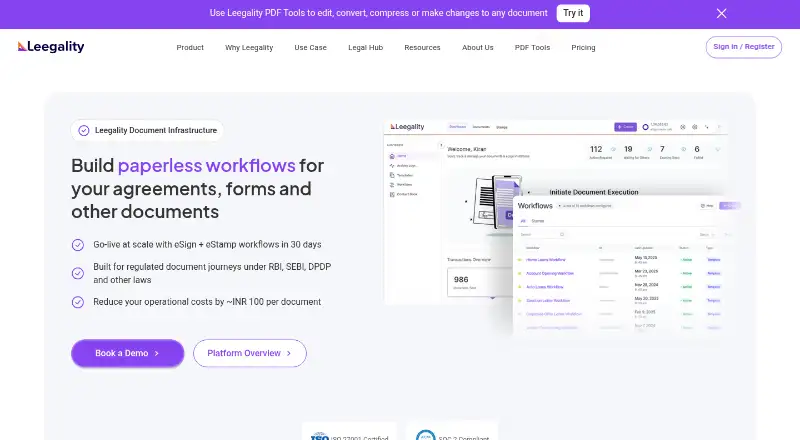Screen dimensions: 800x440
Task: Click 'Built for regulated document journeys' text
Action: coord(212,273)
